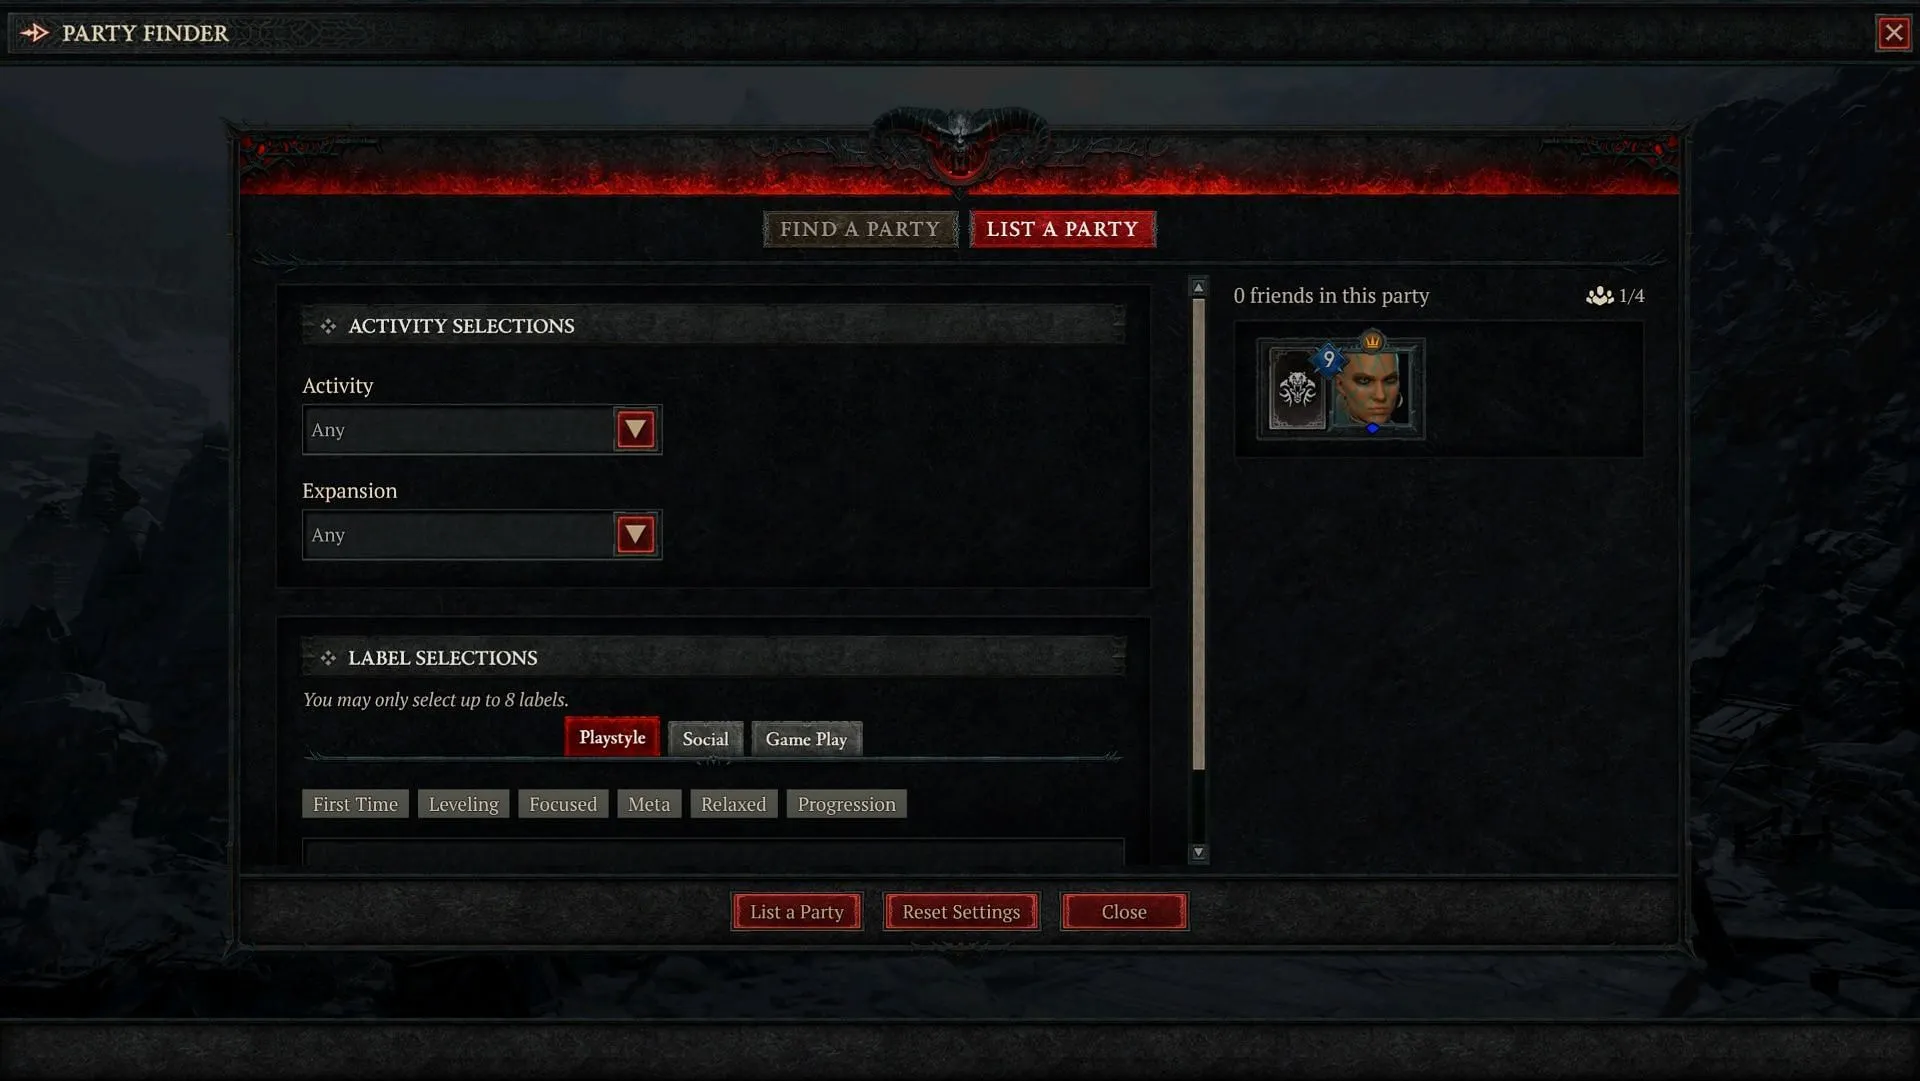Click the crossed swords Label Selections icon
This screenshot has height=1081, width=1920.
[326, 657]
